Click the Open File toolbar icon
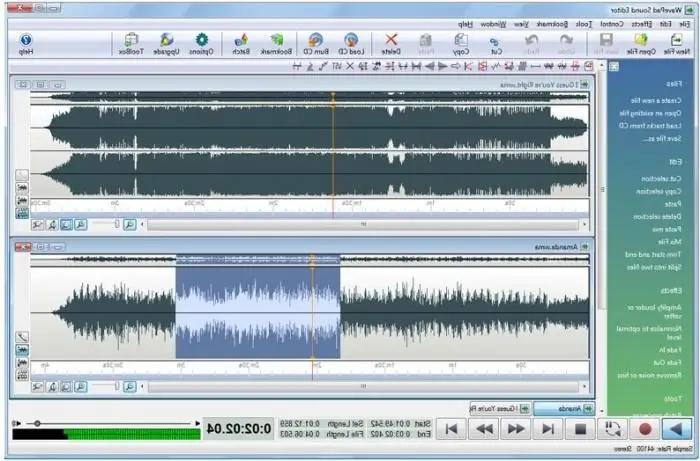Screen dimensions: 700x461 (x=641, y=44)
